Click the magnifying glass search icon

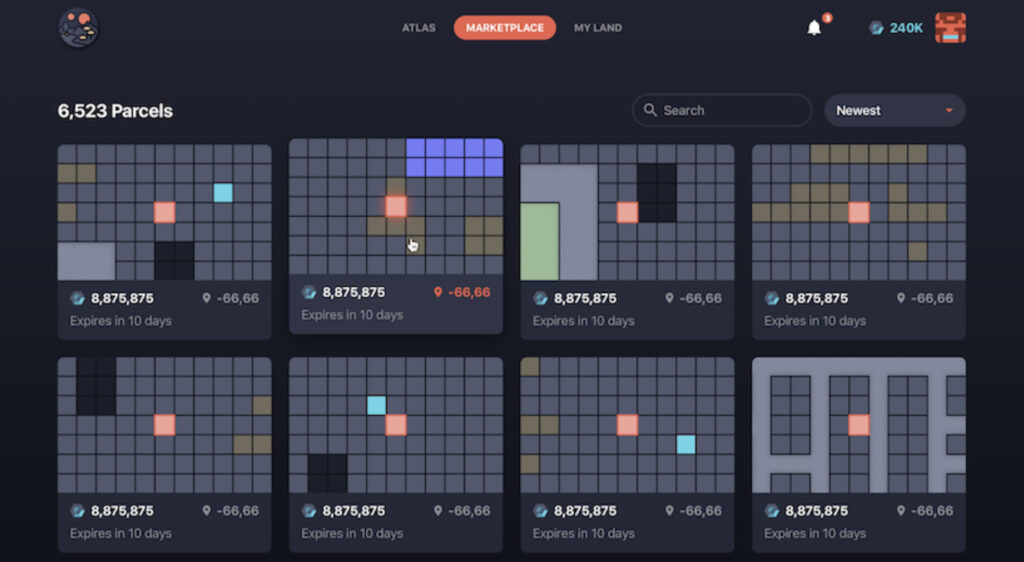click(x=651, y=111)
